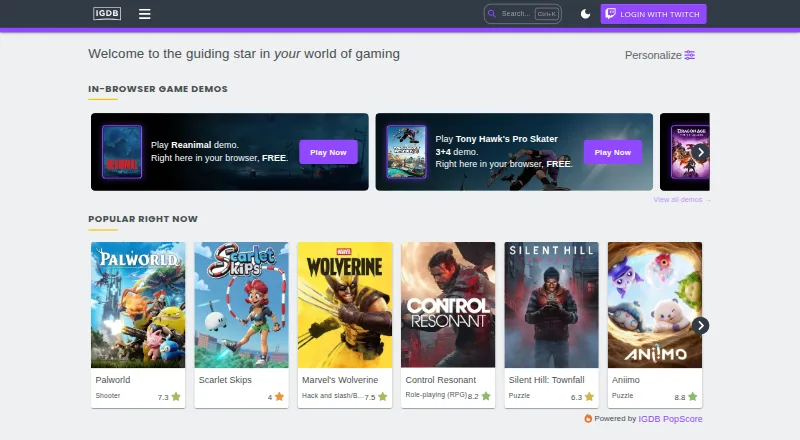The height and width of the screenshot is (440, 800).
Task: Click the search magnifier icon
Action: (492, 14)
